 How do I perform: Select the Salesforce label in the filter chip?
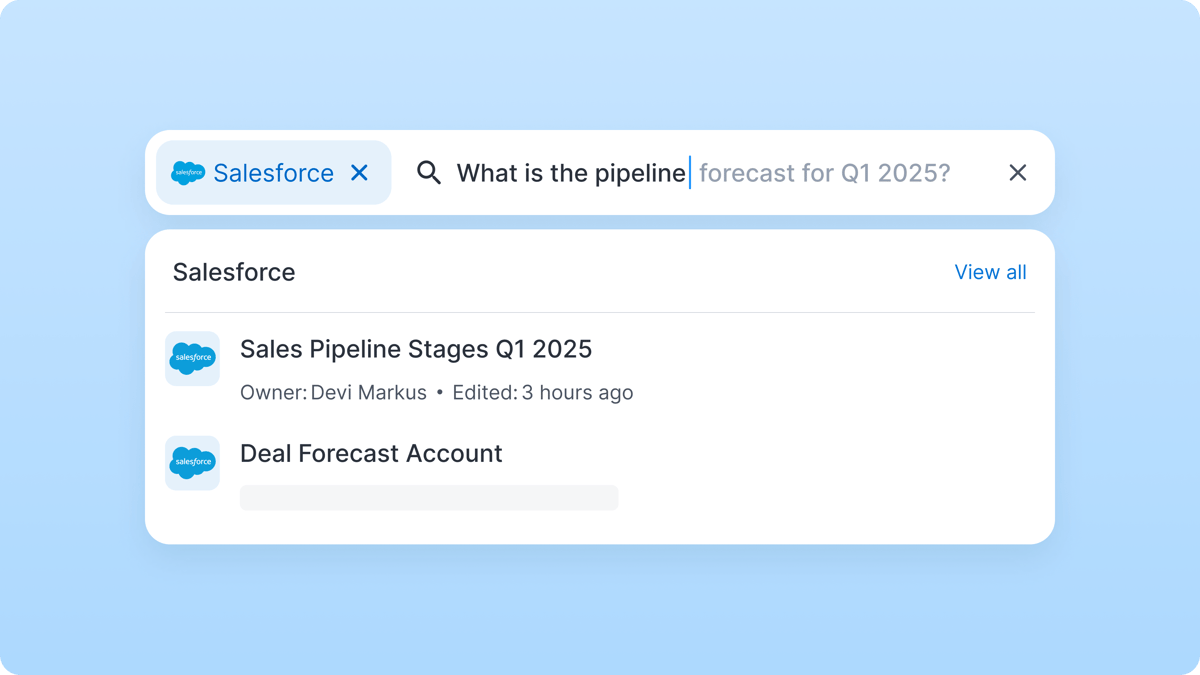tap(273, 172)
